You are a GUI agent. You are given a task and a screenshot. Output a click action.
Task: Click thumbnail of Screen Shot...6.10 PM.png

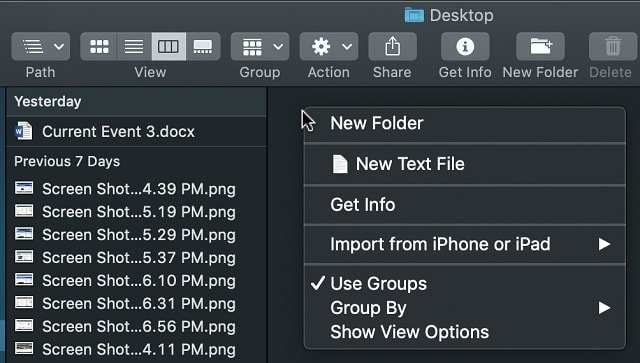tap(24, 279)
